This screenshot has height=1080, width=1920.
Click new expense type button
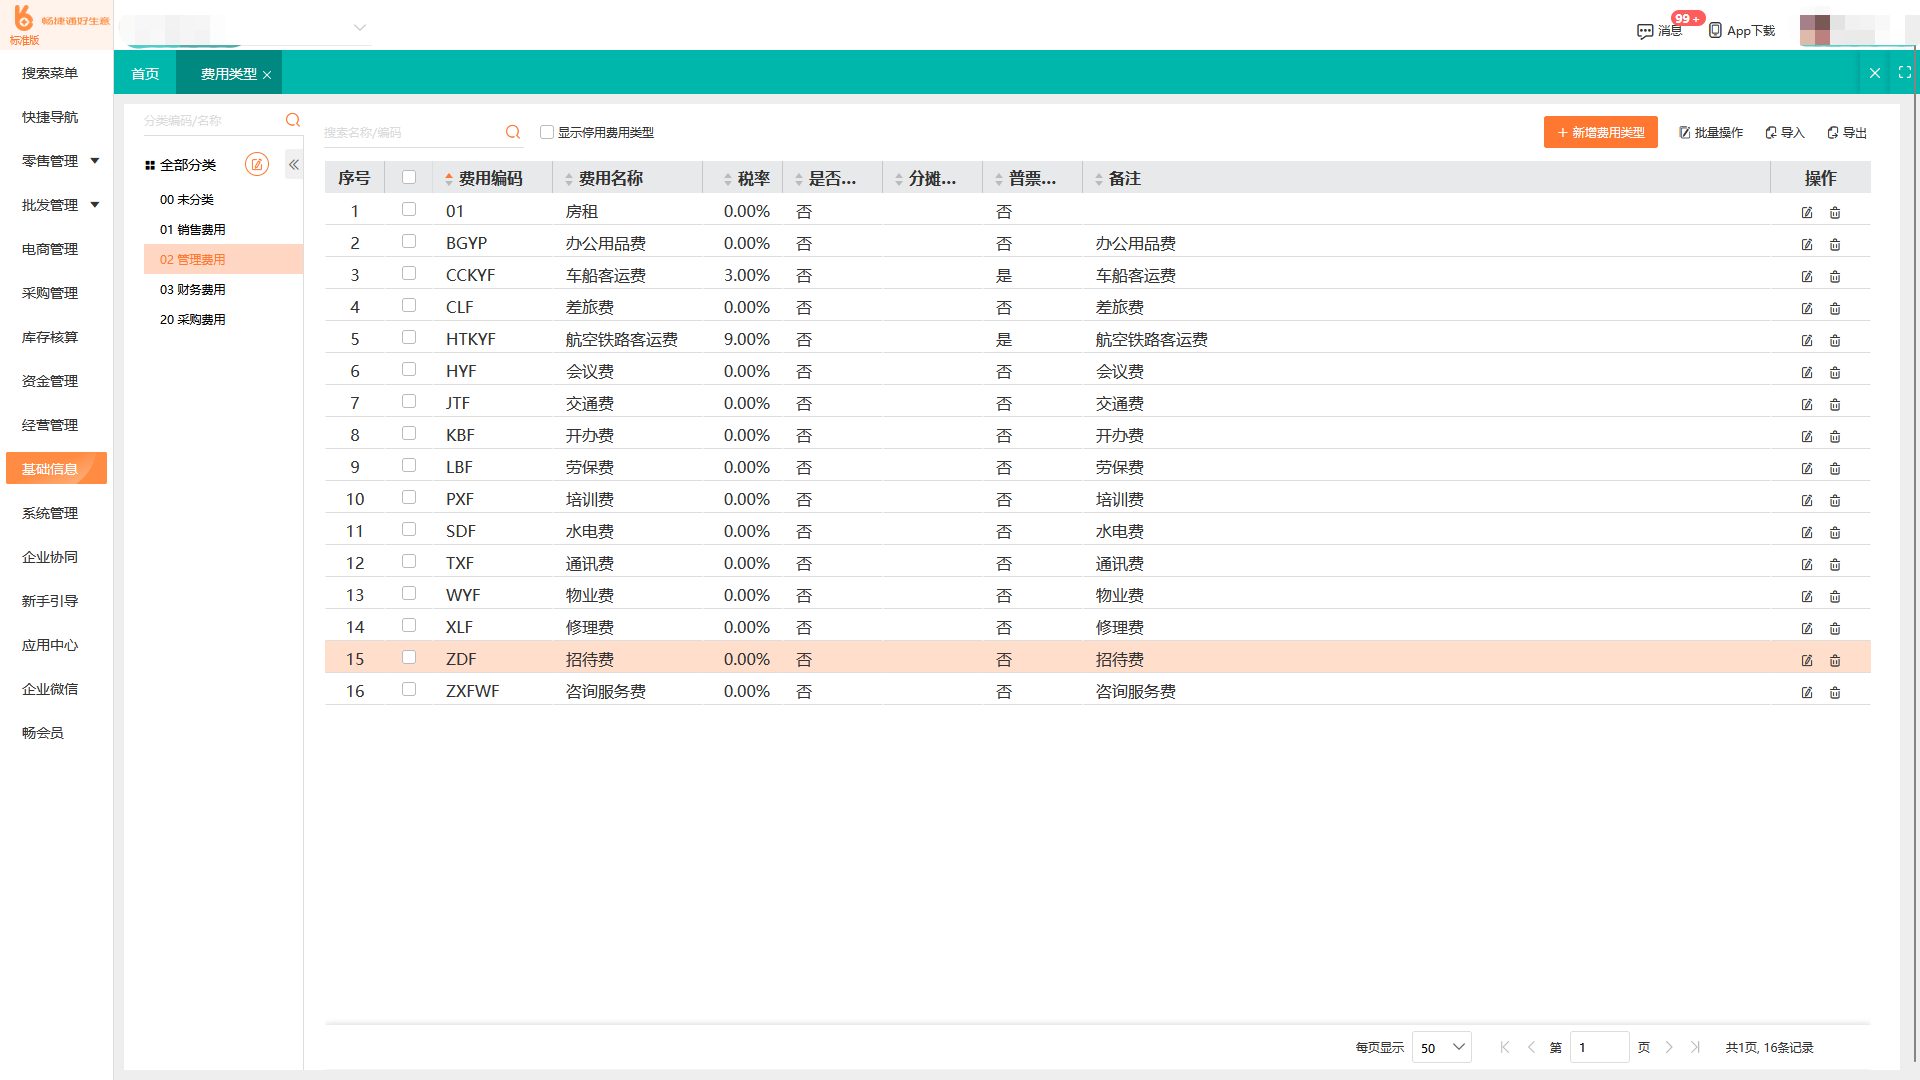(x=1600, y=131)
